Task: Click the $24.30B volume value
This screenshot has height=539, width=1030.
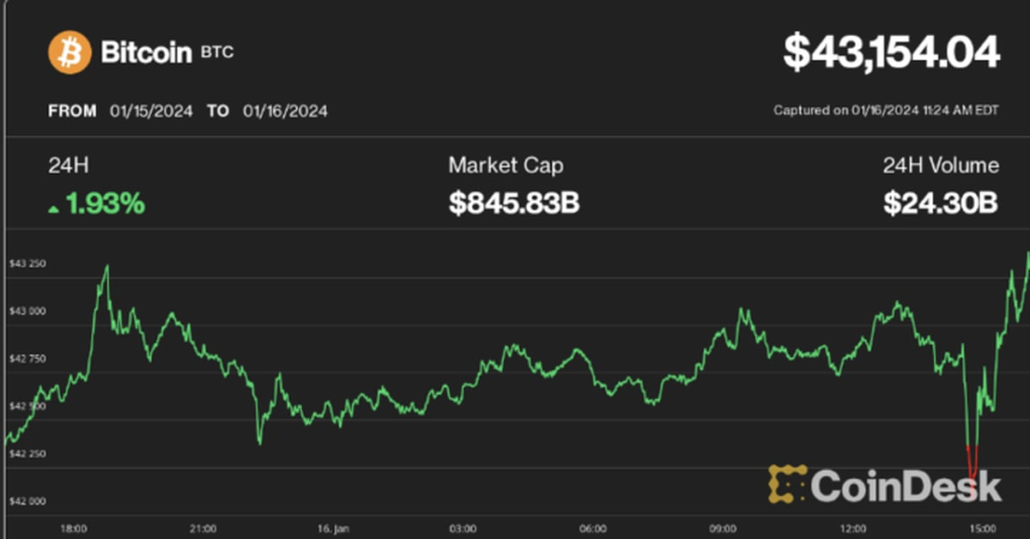Action: pos(940,204)
